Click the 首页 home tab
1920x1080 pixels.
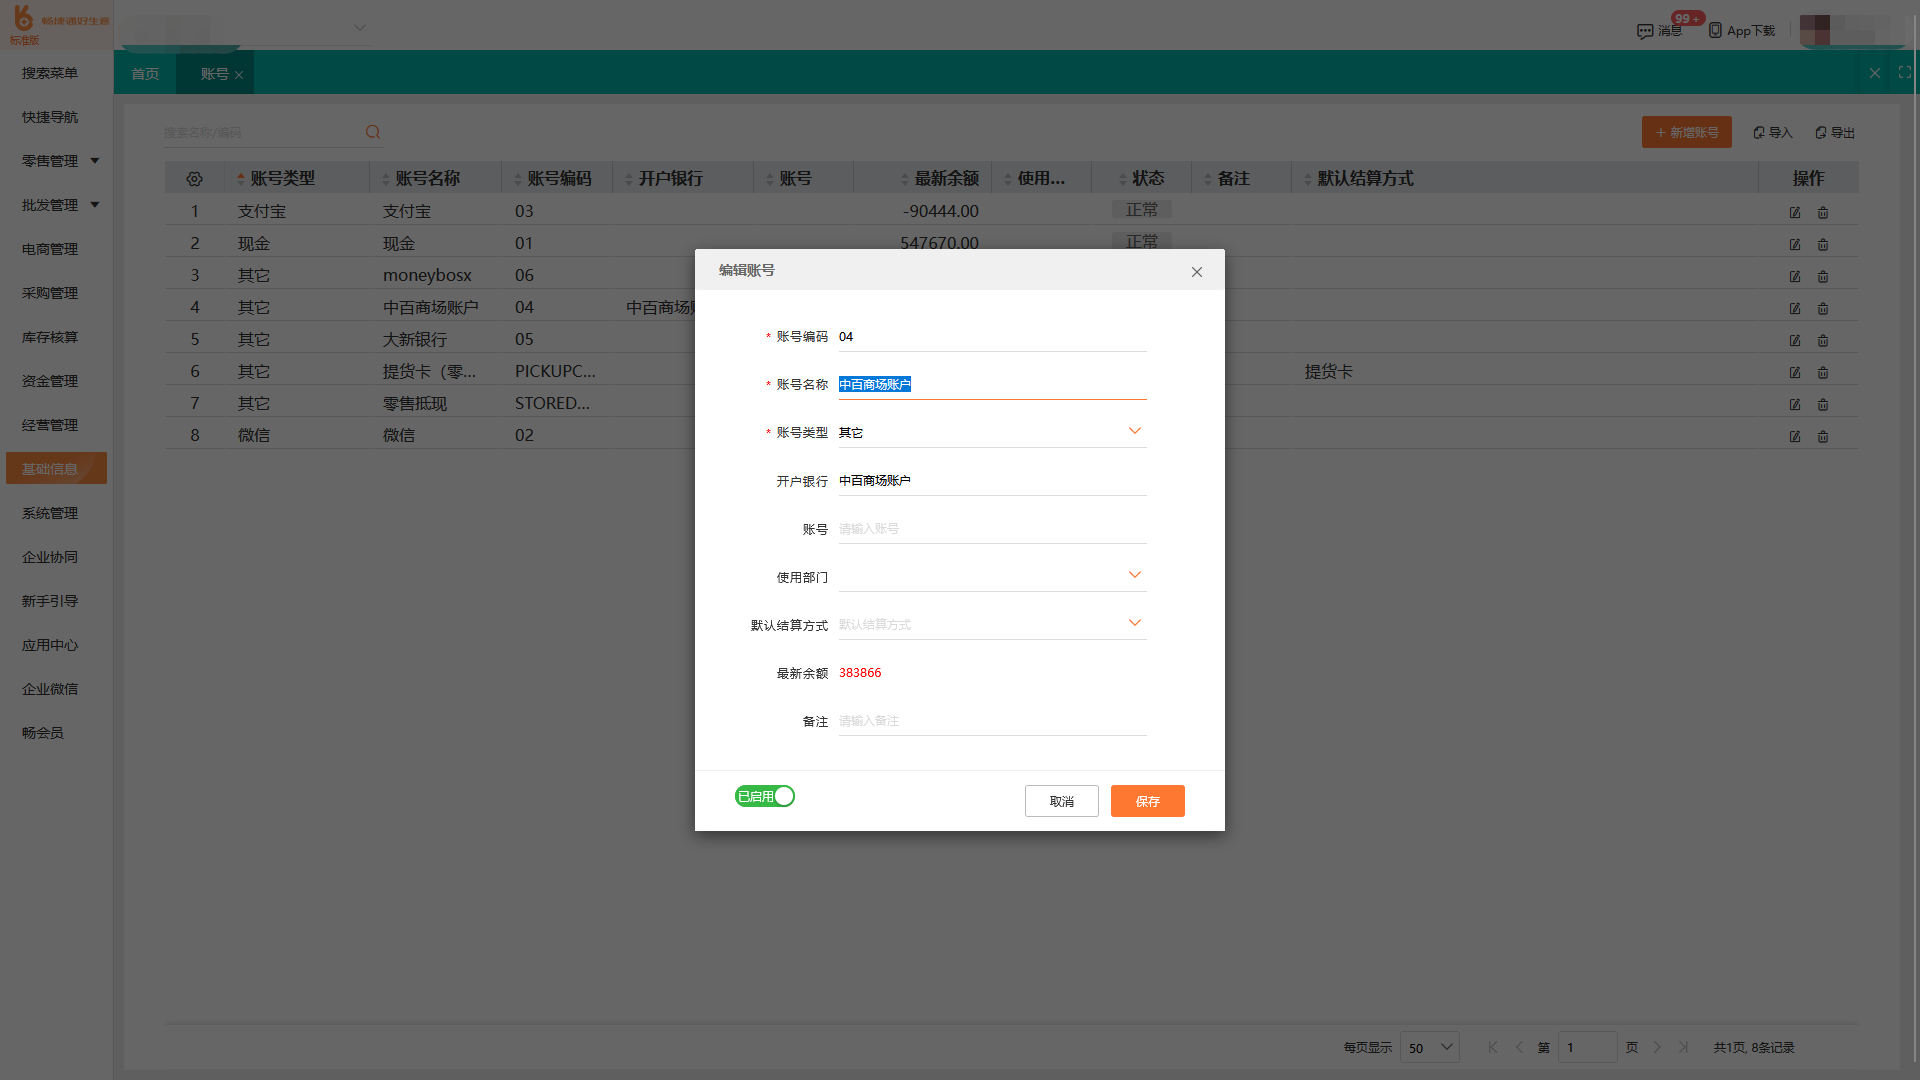point(144,73)
